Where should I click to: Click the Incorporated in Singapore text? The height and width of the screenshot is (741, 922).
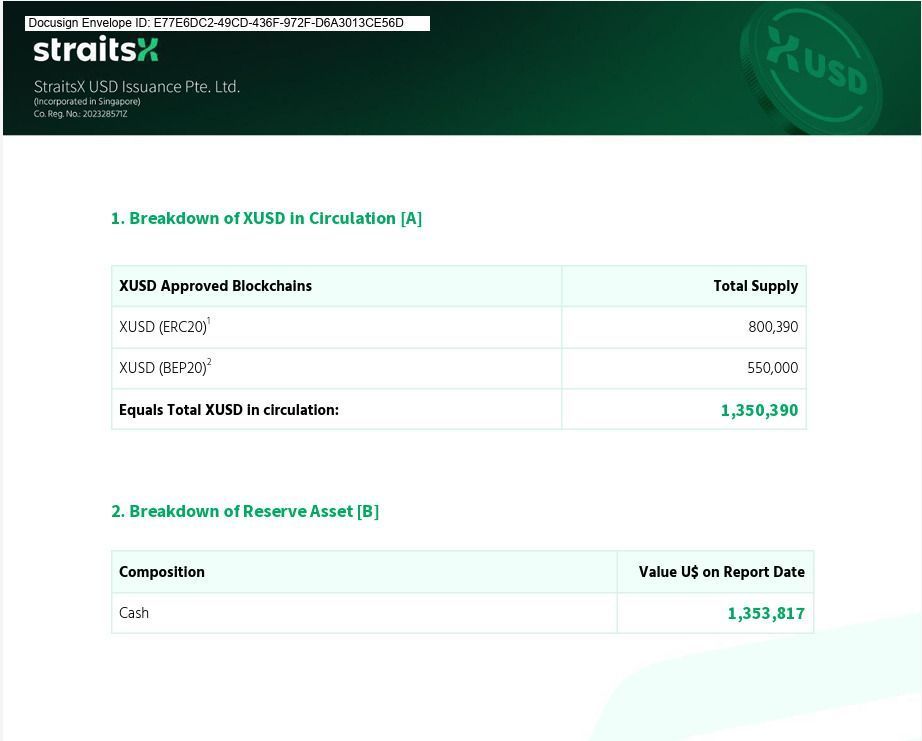click(87, 102)
